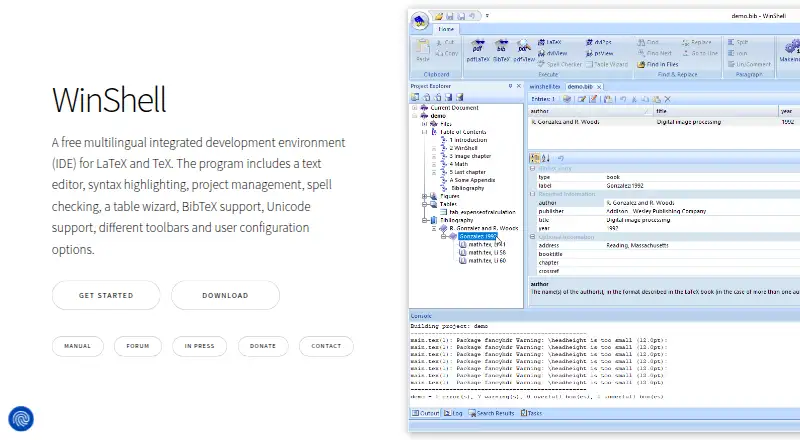Viewport: 800px width, 440px height.
Task: Run dvi2ps command in ribbon
Action: [599, 42]
